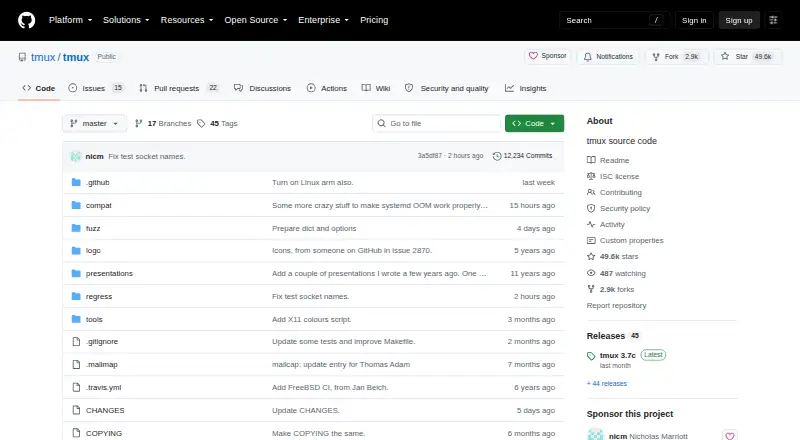Click the .github folder icon
Image resolution: width=800 pixels, height=440 pixels.
pos(76,182)
